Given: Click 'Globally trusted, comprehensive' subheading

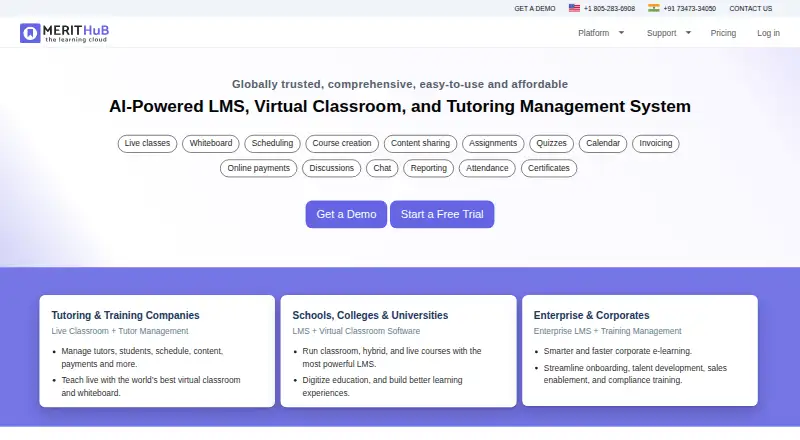Looking at the screenshot, I should click(x=400, y=84).
